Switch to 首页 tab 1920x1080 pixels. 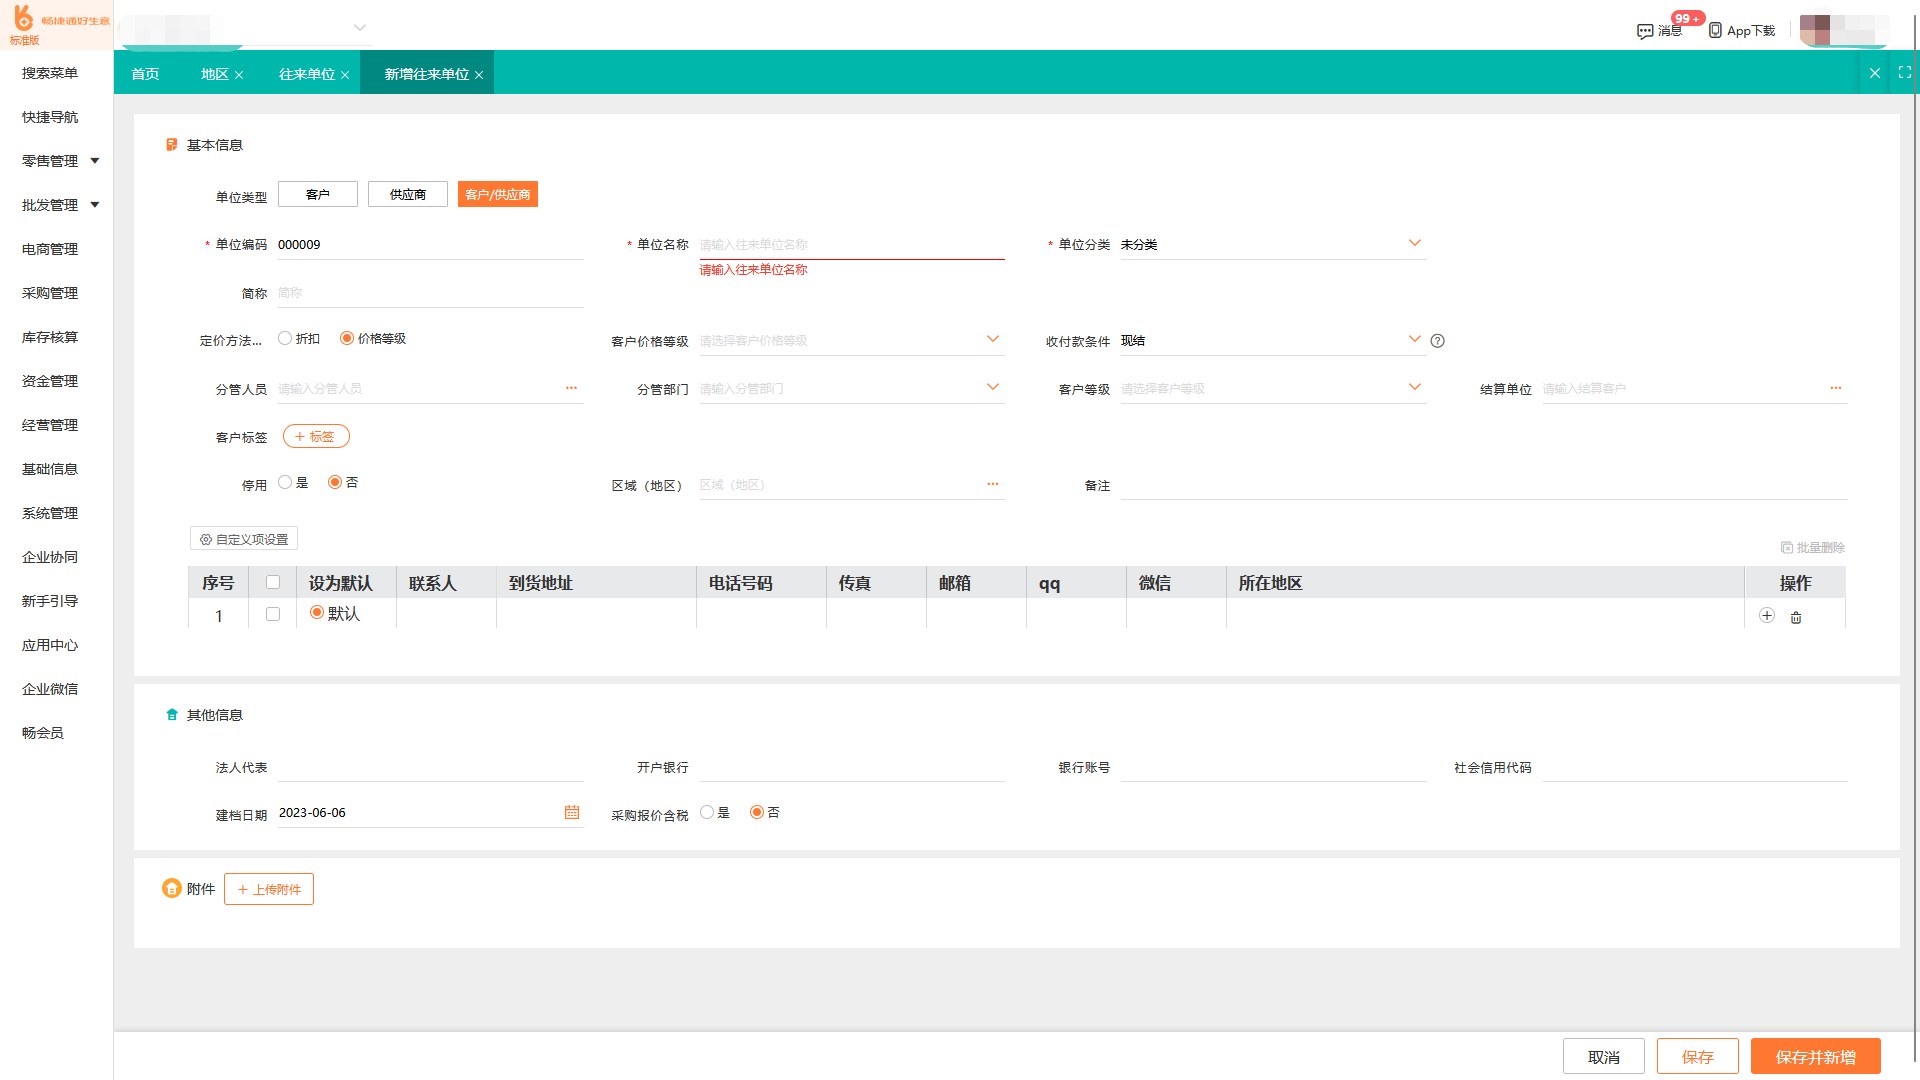tap(146, 73)
